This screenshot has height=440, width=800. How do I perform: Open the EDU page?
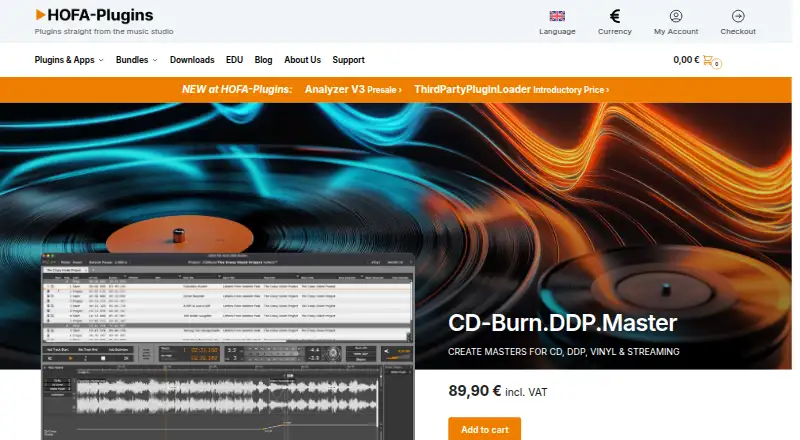point(234,60)
